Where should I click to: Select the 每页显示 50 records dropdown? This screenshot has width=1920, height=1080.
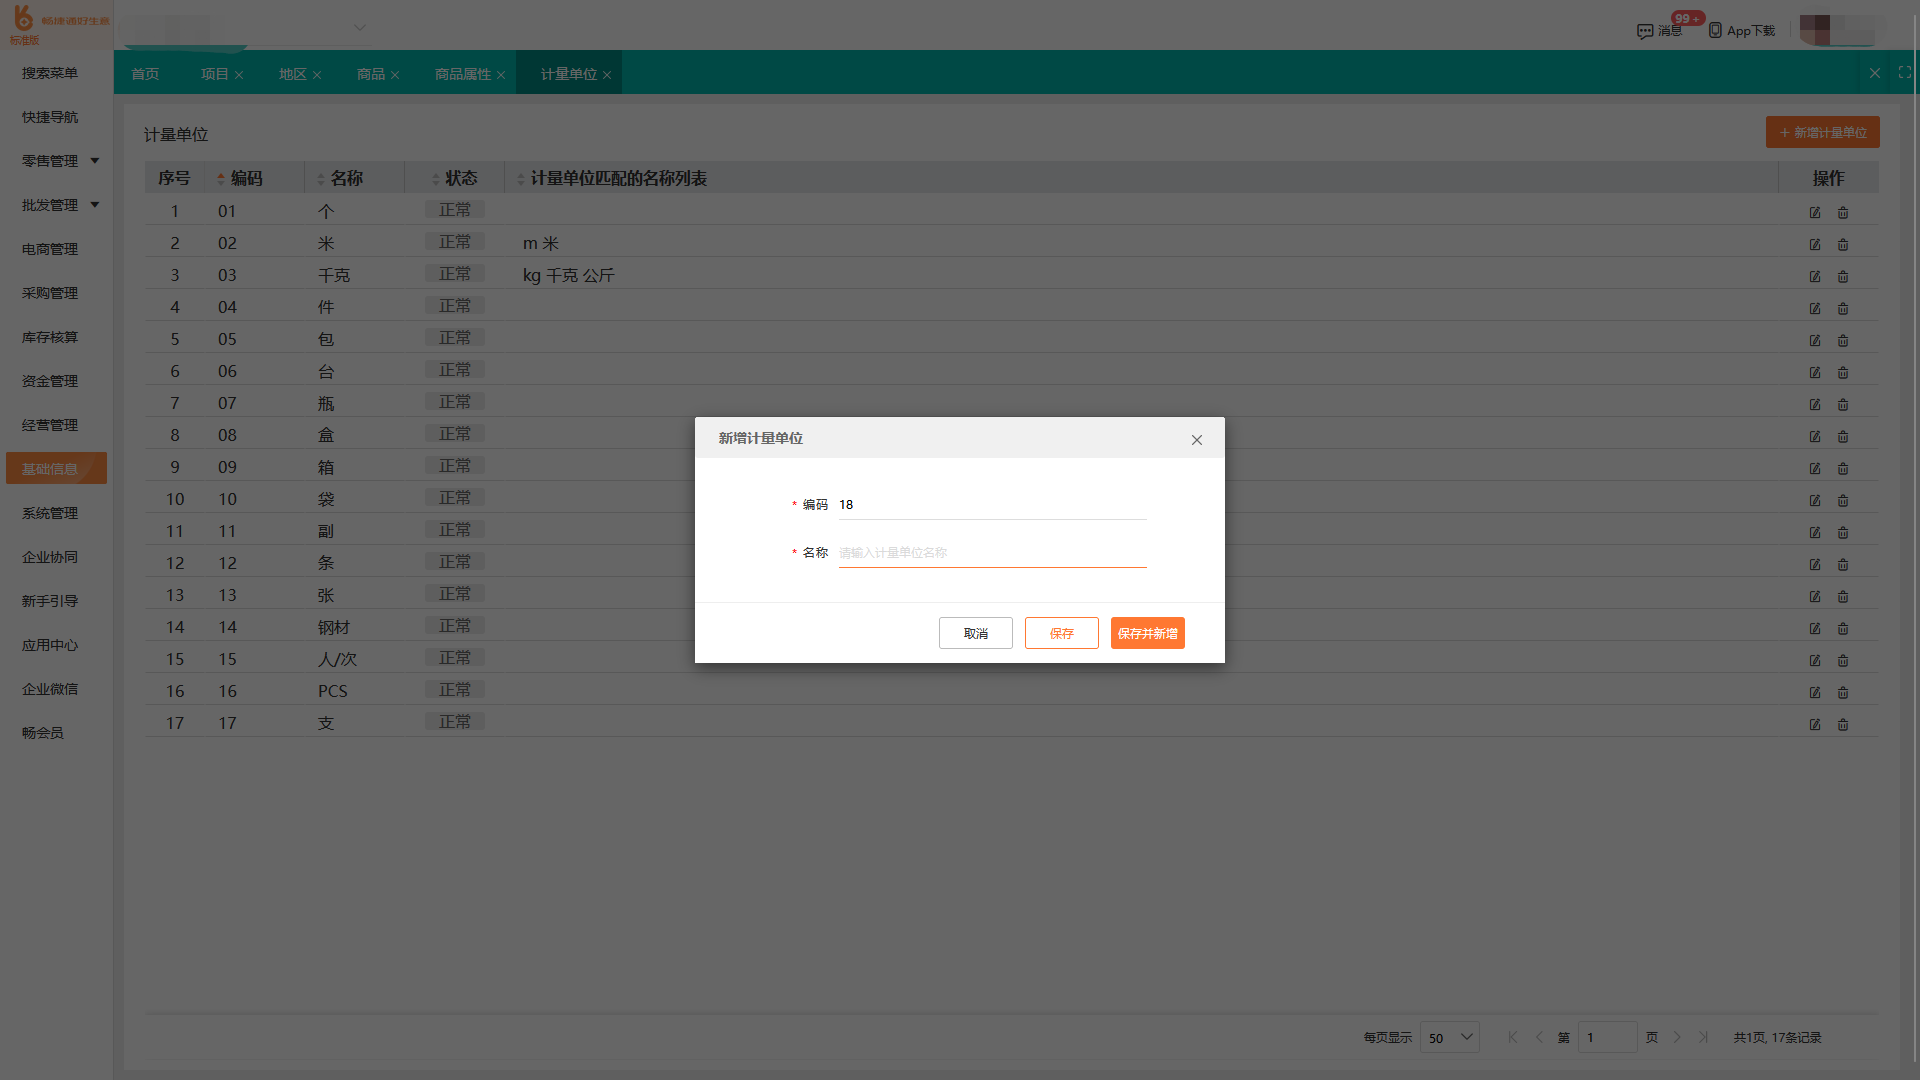[x=1449, y=1038]
